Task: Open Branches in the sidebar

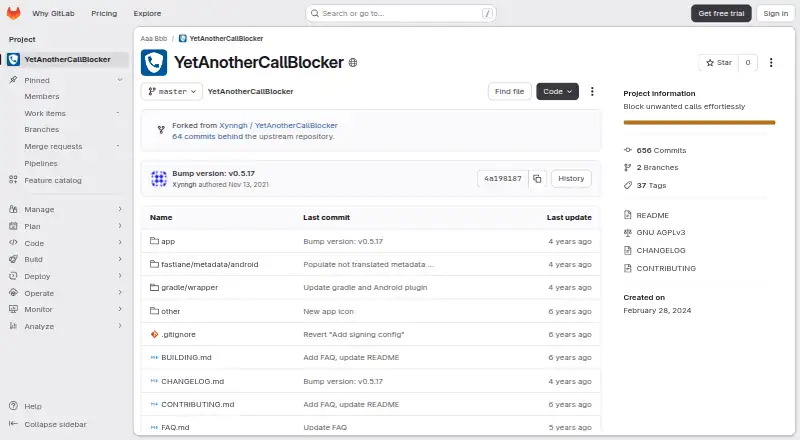Action: tap(42, 130)
